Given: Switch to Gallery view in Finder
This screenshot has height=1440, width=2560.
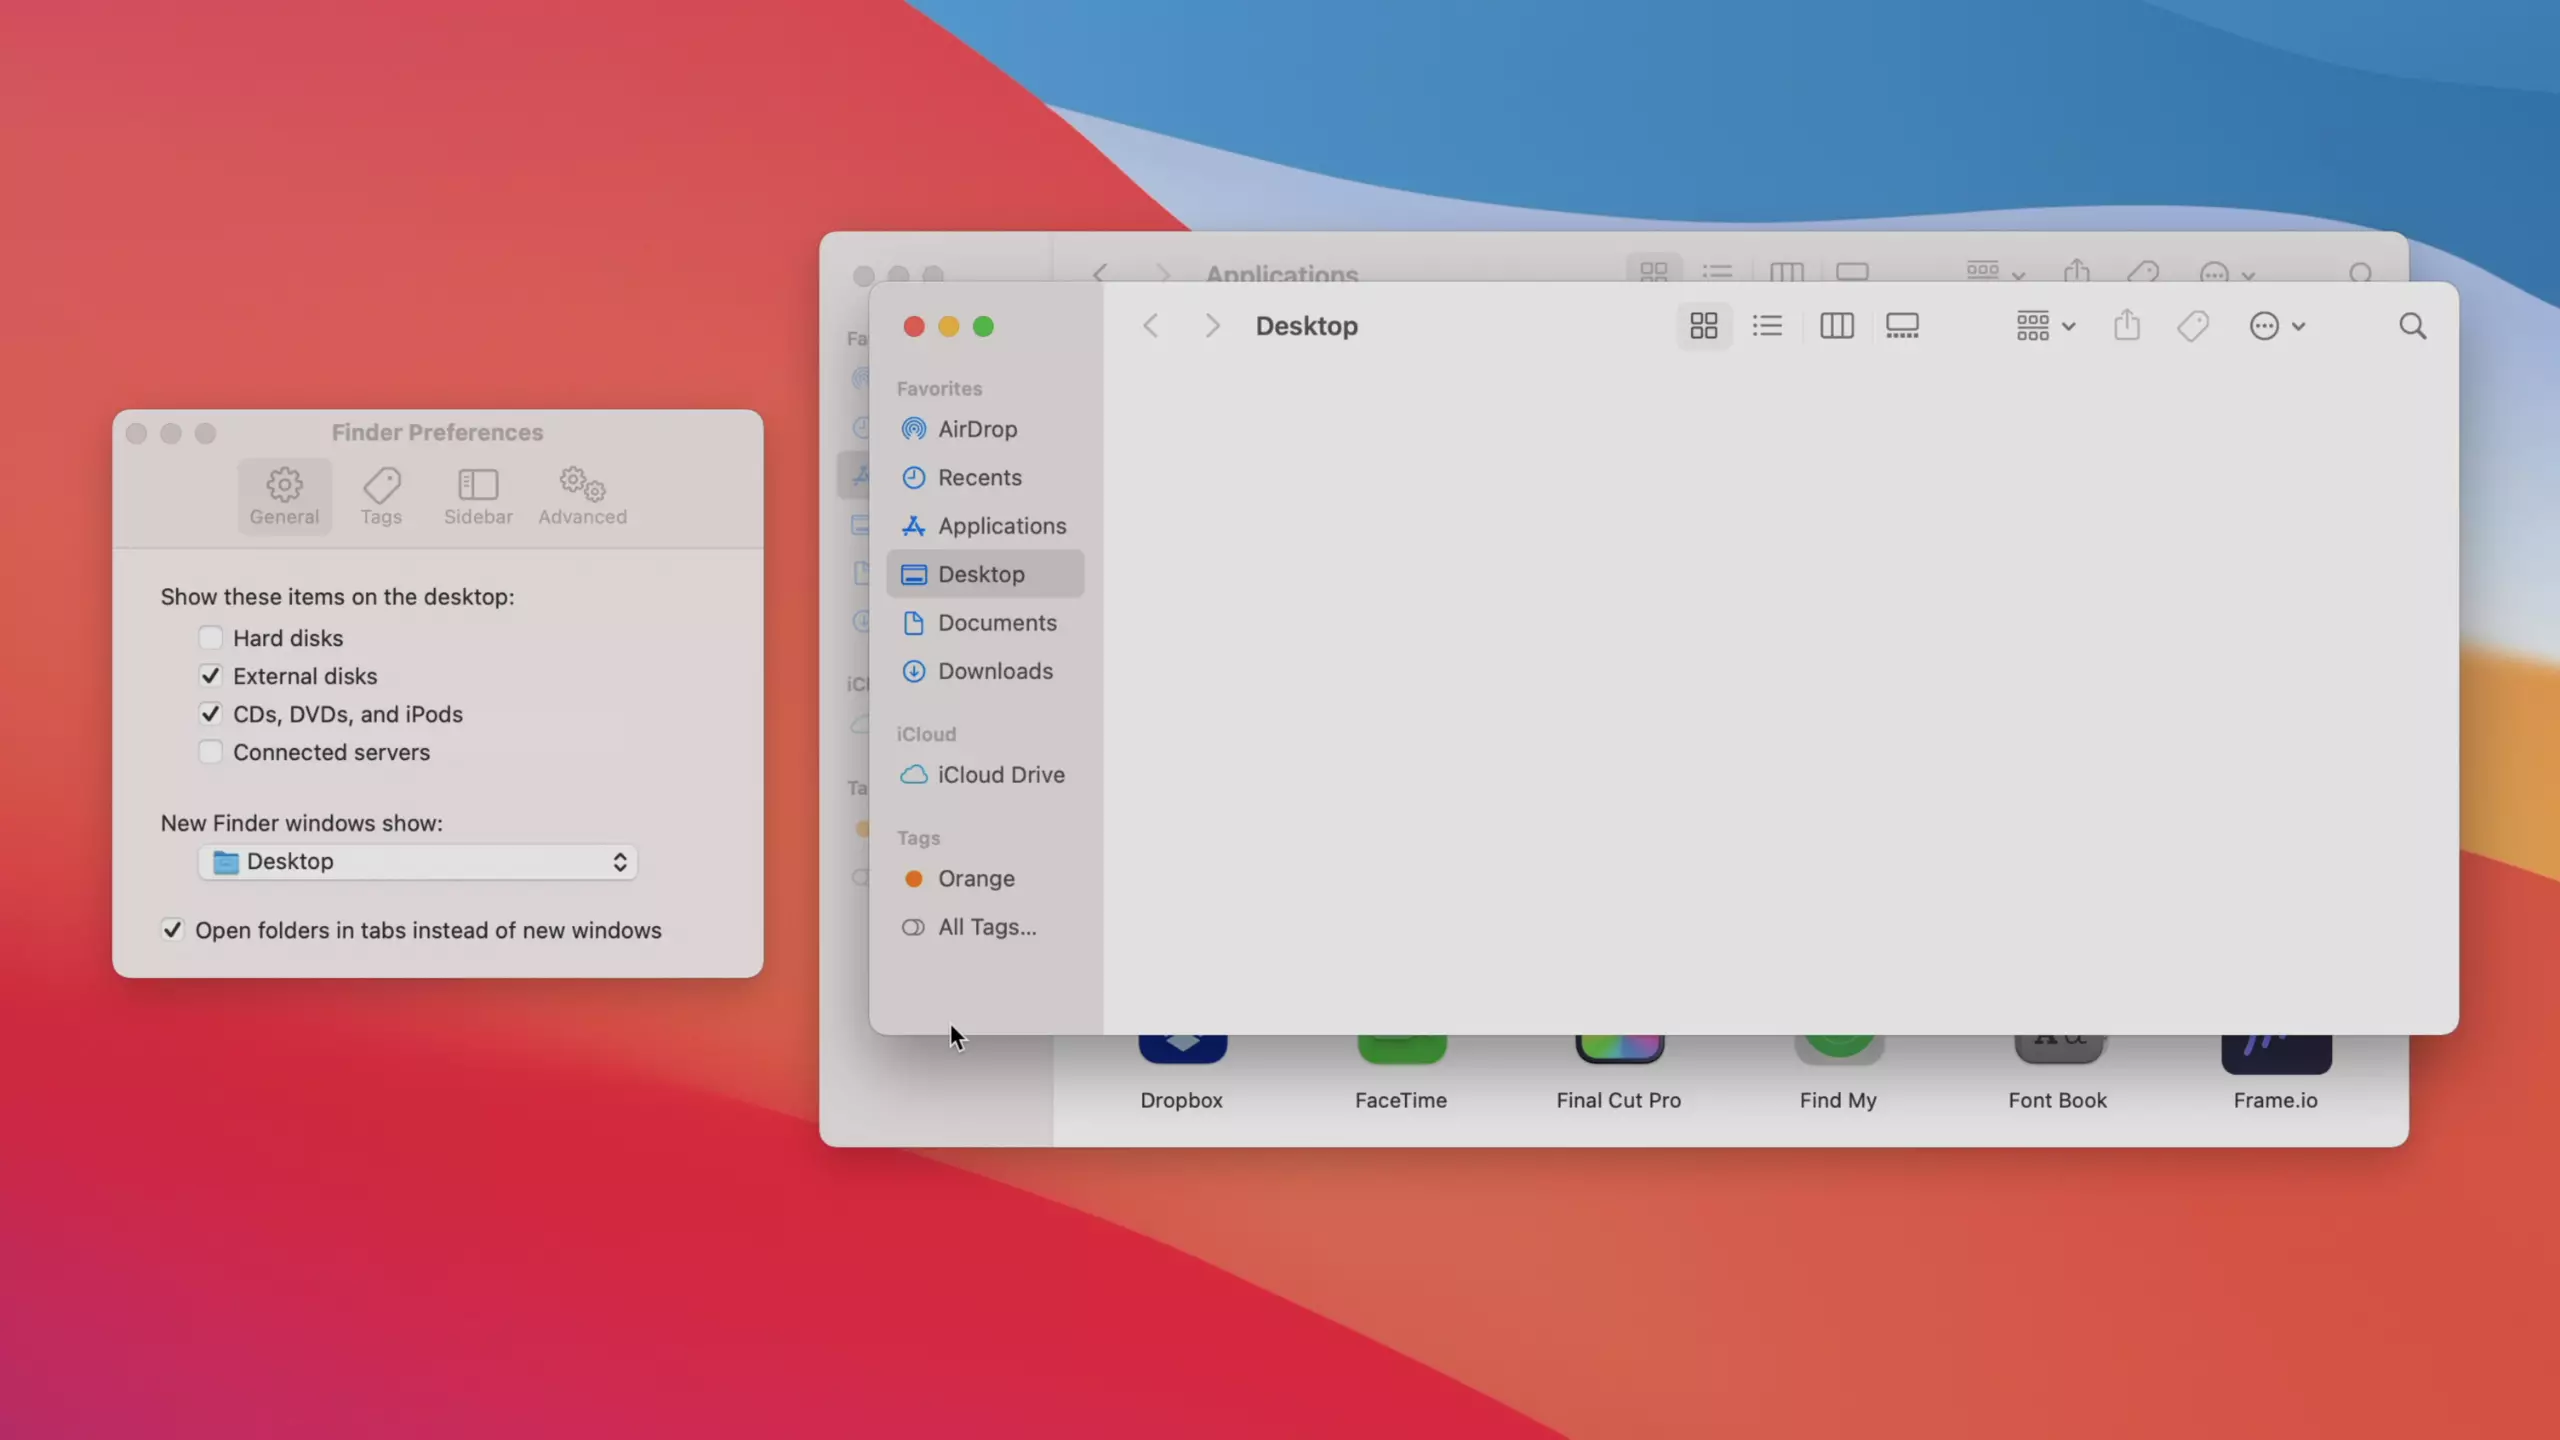Looking at the screenshot, I should [1902, 325].
